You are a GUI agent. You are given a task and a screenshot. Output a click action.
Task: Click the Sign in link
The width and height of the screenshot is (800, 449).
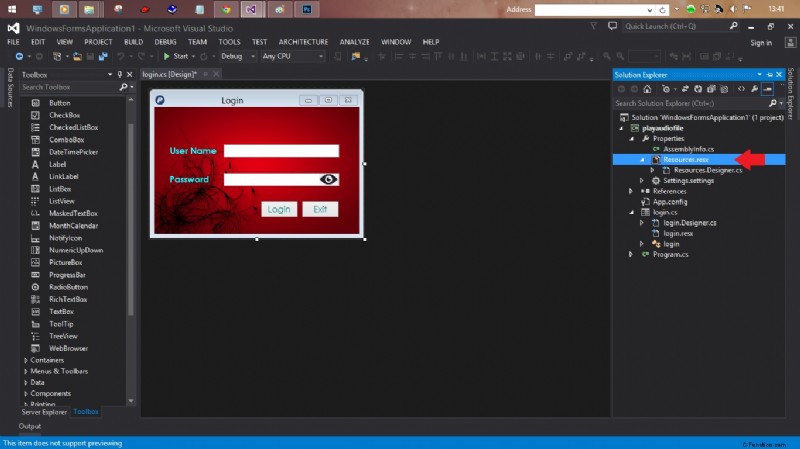coord(761,42)
